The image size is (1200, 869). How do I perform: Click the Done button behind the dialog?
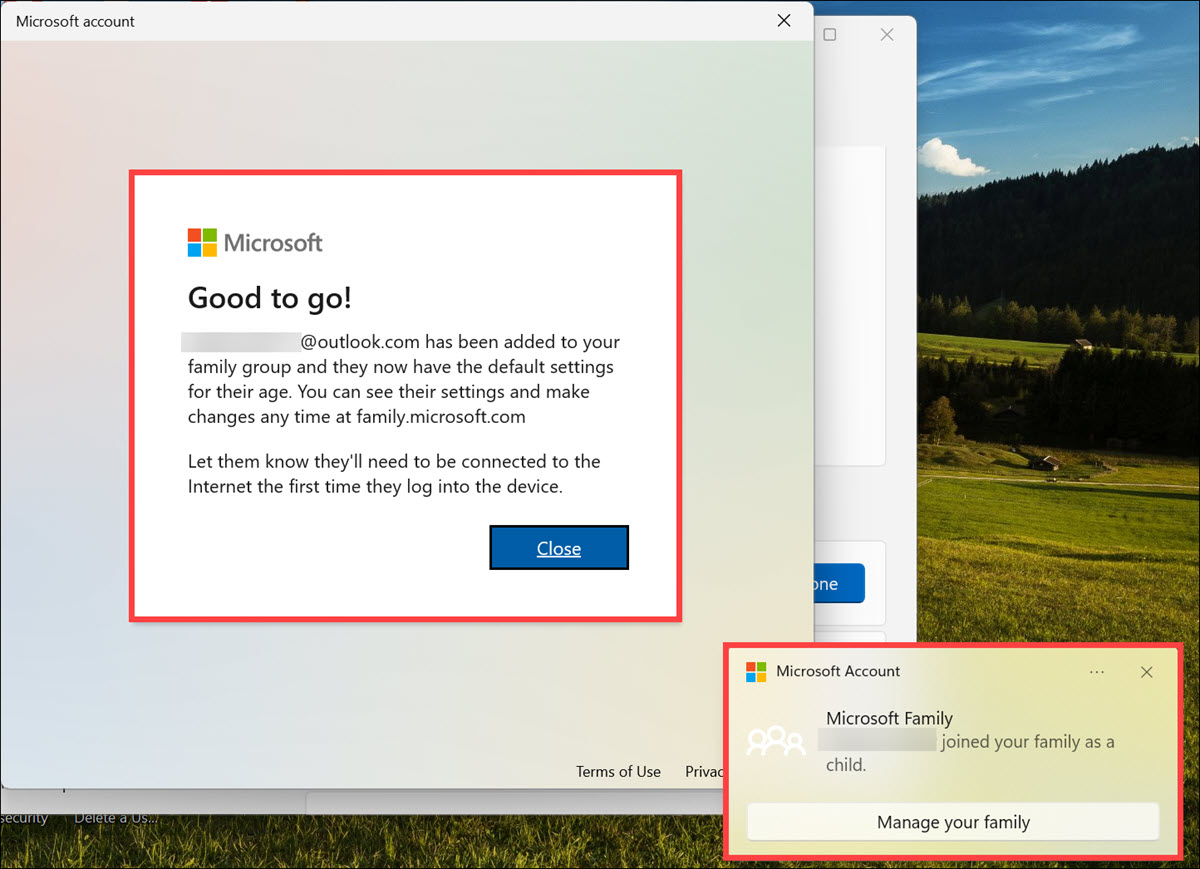[838, 583]
